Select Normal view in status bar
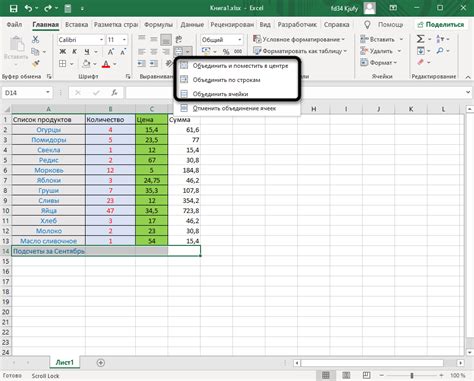Image resolution: width=474 pixels, height=381 pixels. [326, 375]
